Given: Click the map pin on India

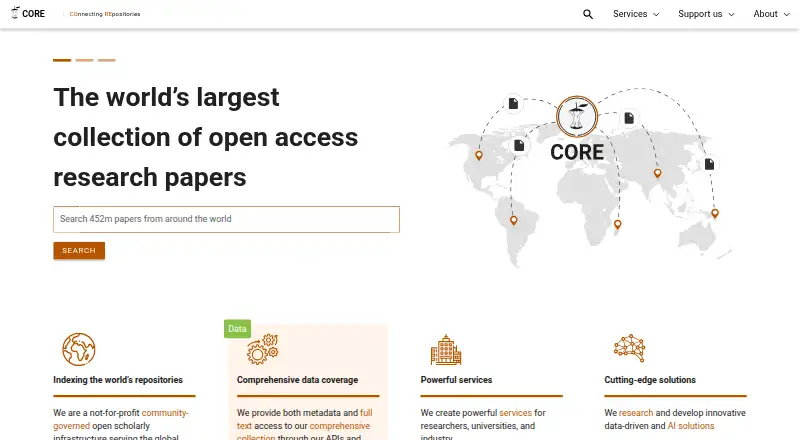Looking at the screenshot, I should click(658, 174).
